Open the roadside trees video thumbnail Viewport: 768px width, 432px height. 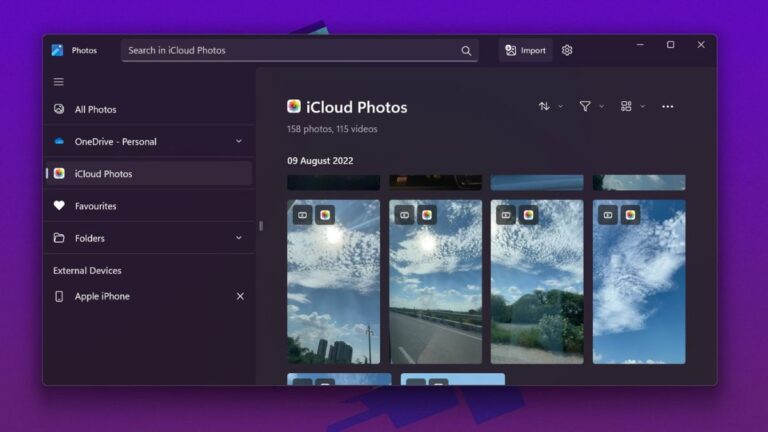click(537, 282)
